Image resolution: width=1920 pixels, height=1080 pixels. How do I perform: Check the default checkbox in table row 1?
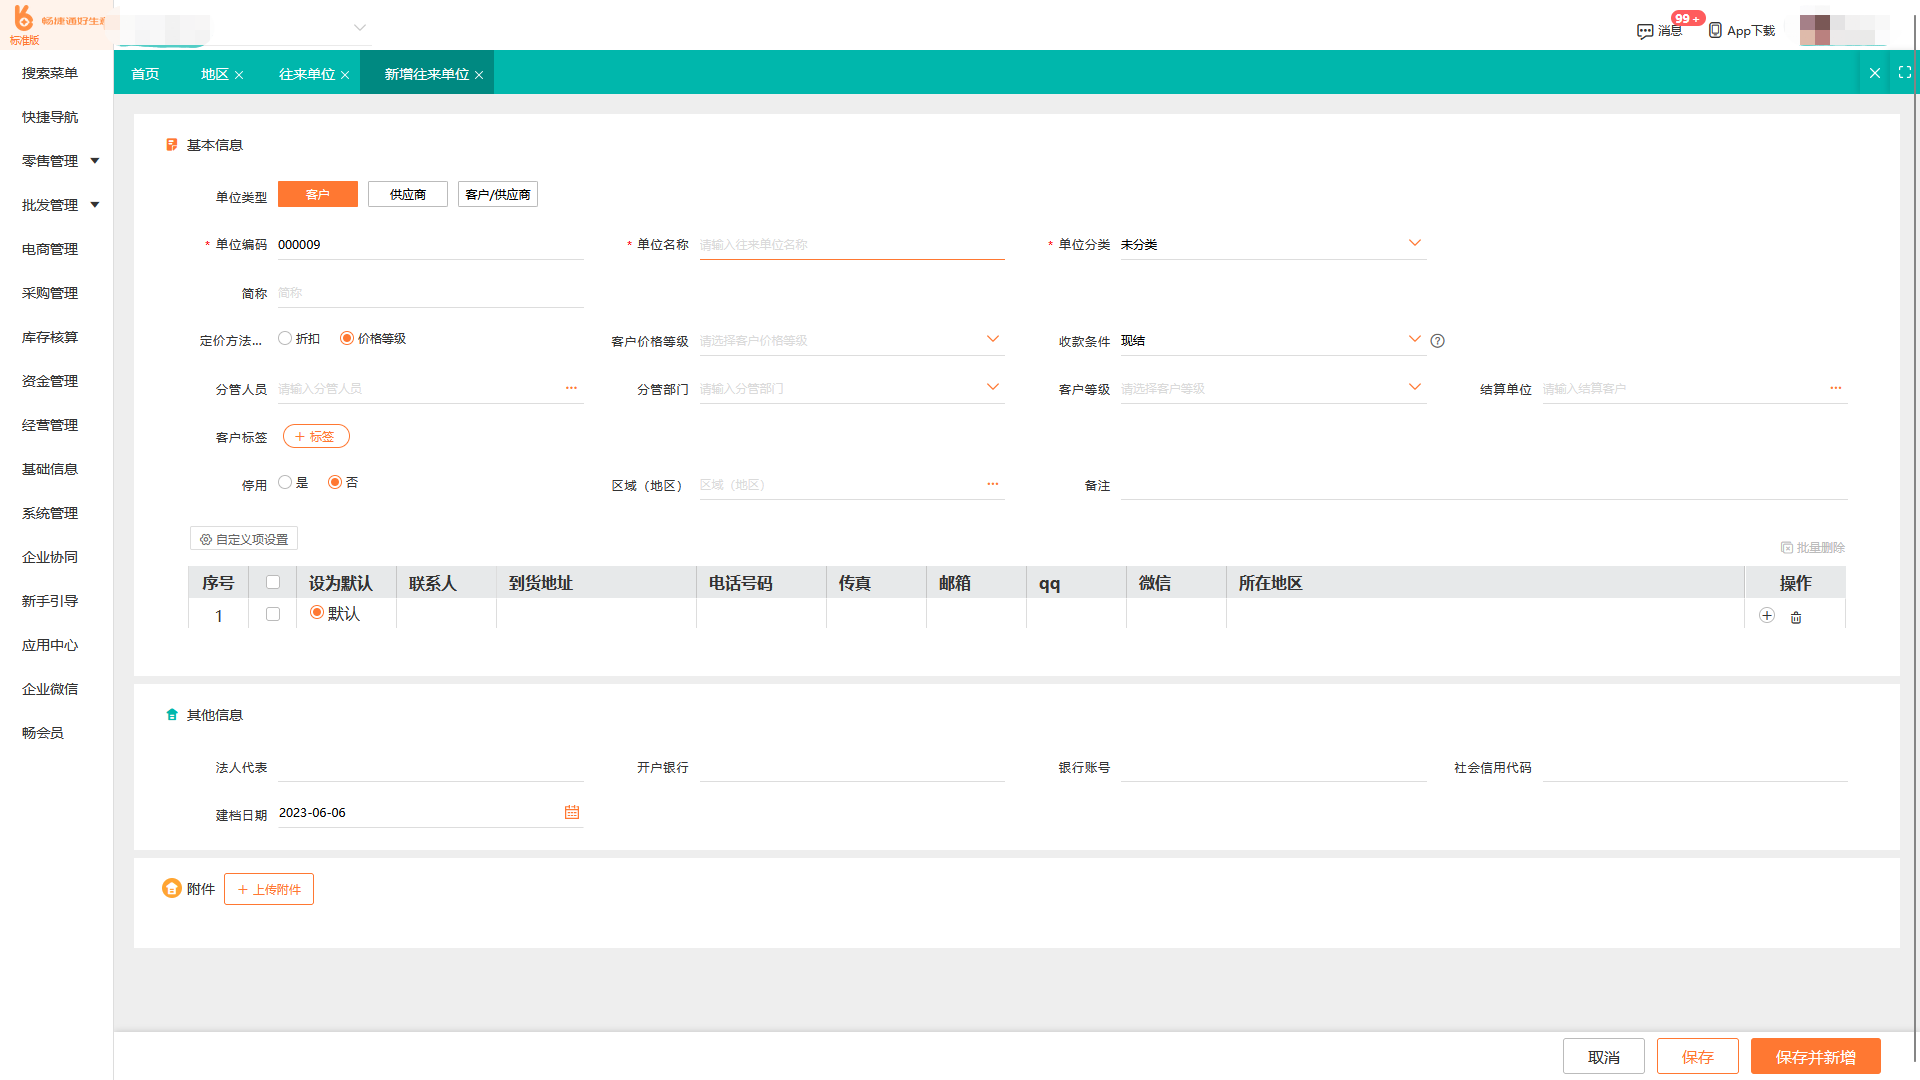point(316,615)
